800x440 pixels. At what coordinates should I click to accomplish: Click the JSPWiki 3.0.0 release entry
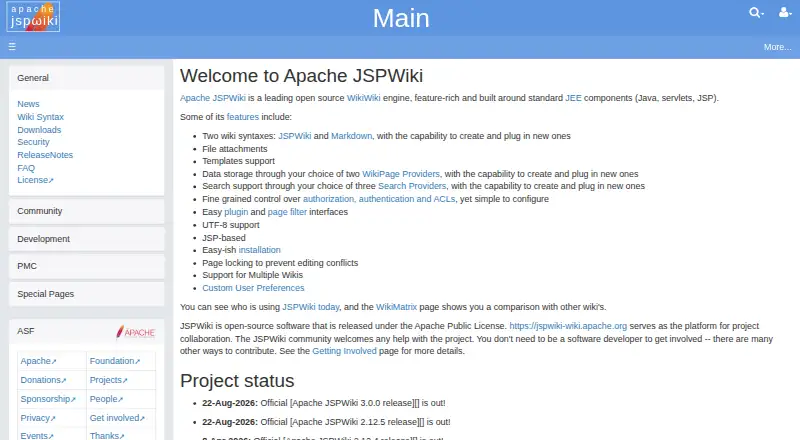click(323, 403)
